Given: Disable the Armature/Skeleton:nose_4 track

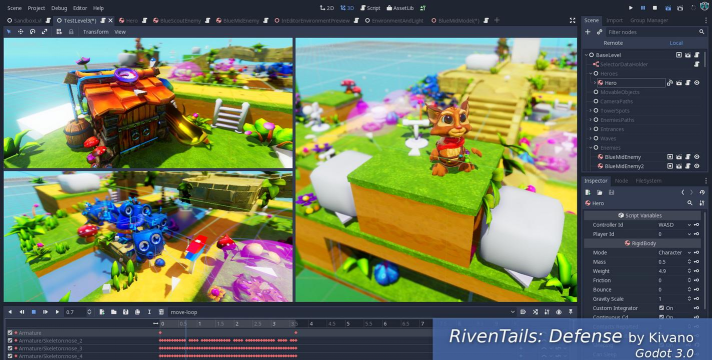Looking at the screenshot, I should click(10, 356).
